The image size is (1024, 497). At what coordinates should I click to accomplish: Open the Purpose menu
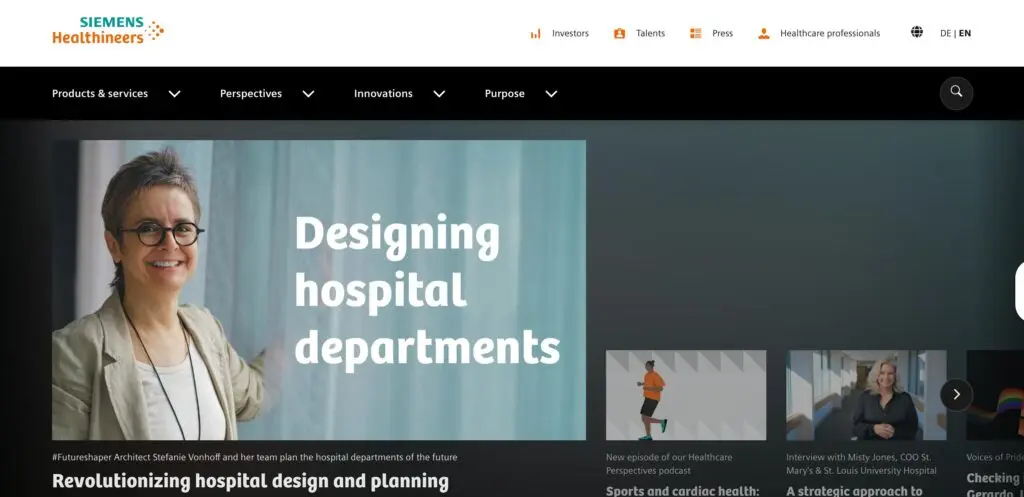point(505,94)
